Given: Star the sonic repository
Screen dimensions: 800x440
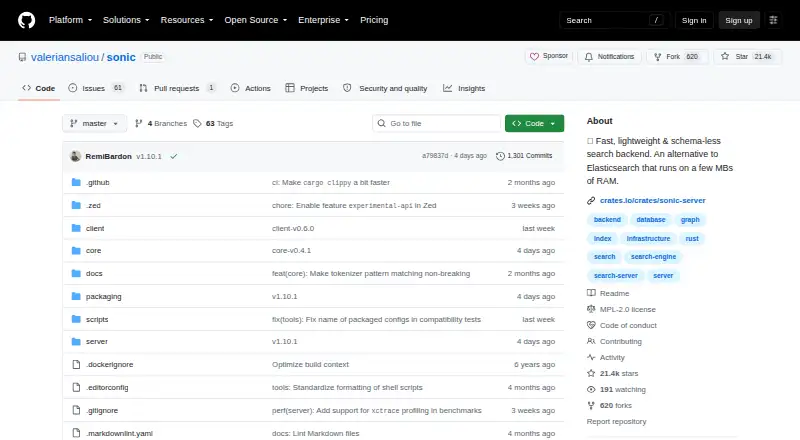Looking at the screenshot, I should coord(747,57).
